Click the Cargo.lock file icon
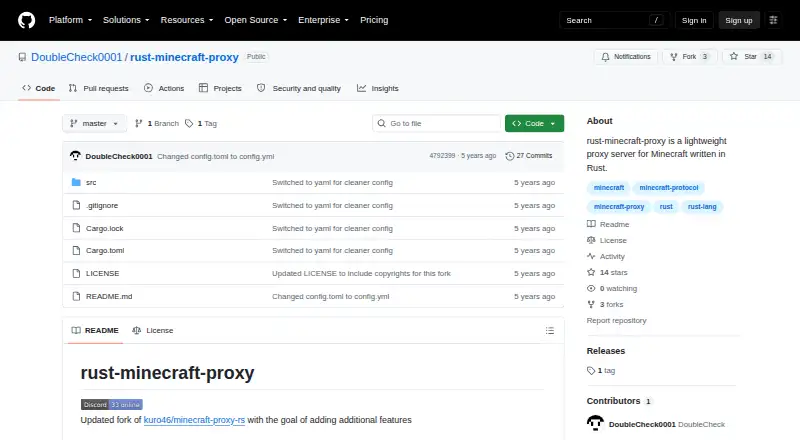The image size is (800, 440). click(x=76, y=228)
